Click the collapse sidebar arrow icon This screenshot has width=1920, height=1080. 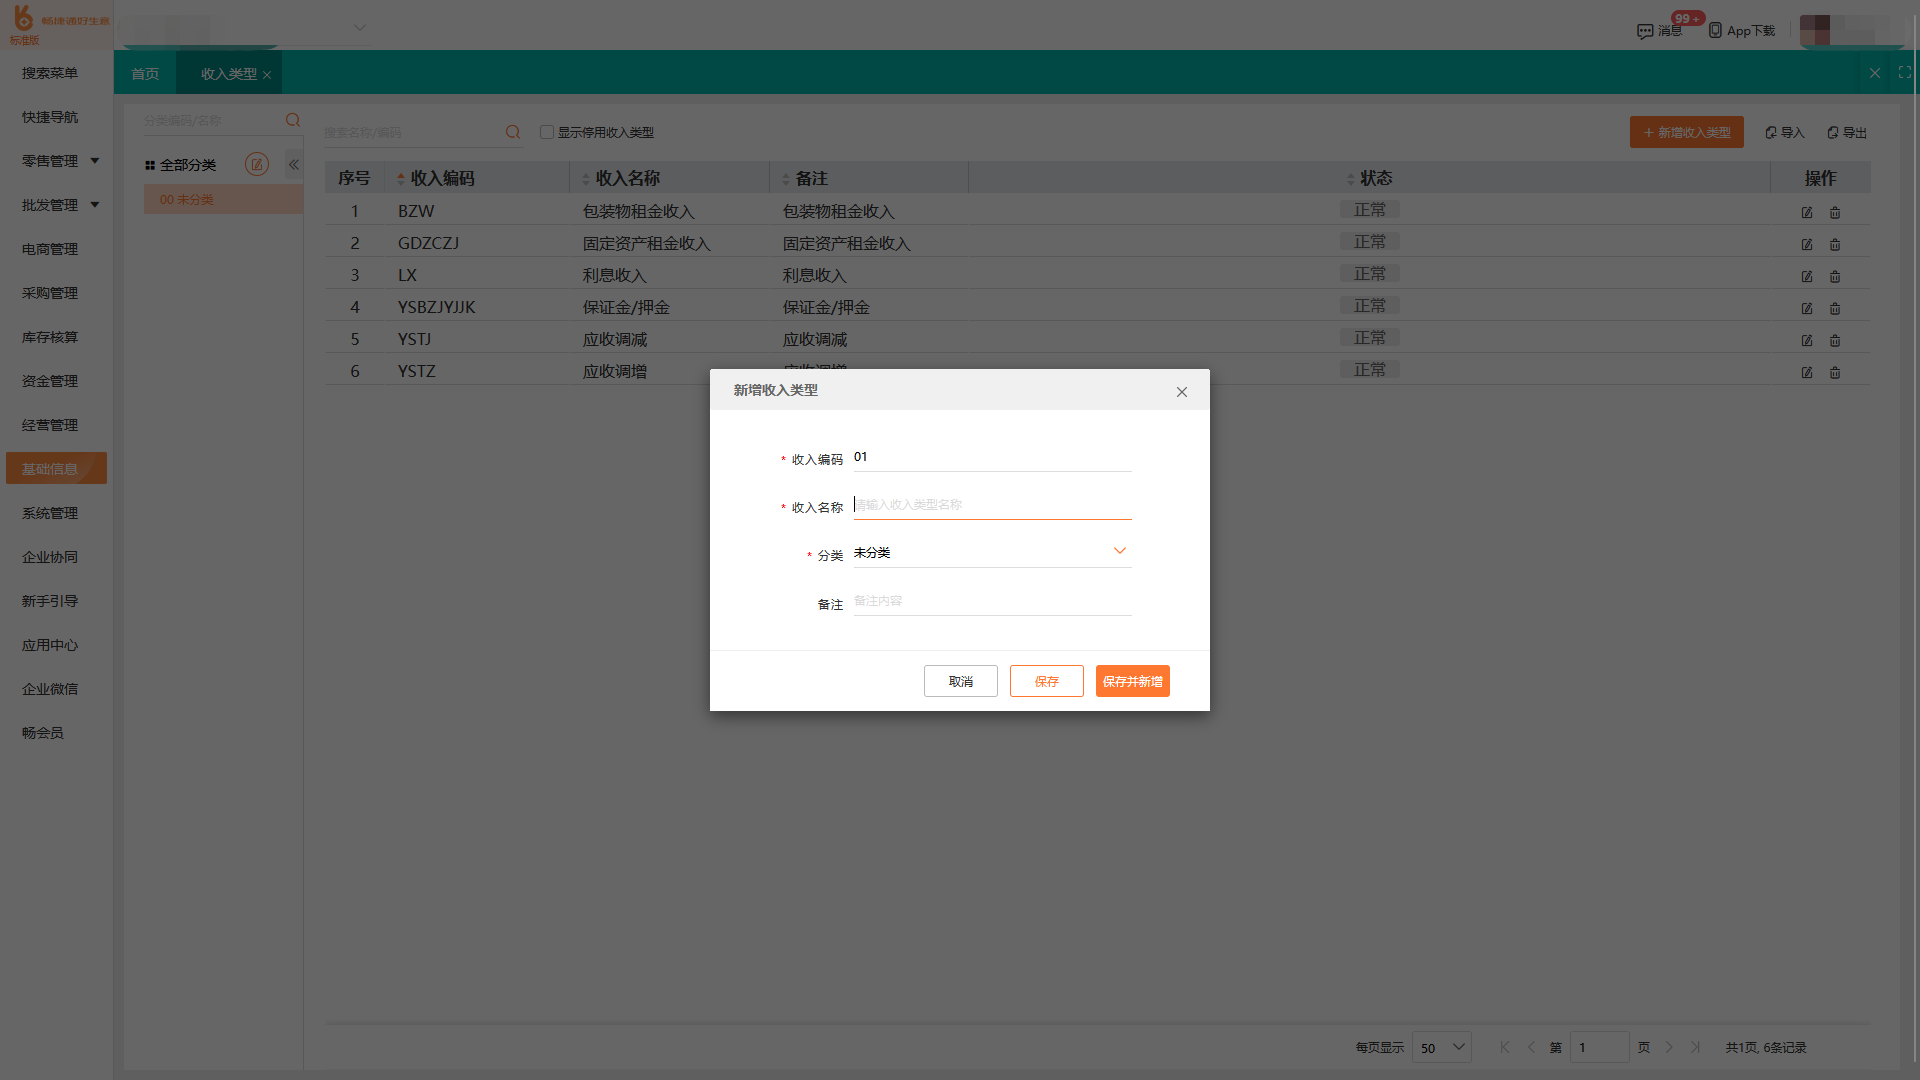(294, 162)
